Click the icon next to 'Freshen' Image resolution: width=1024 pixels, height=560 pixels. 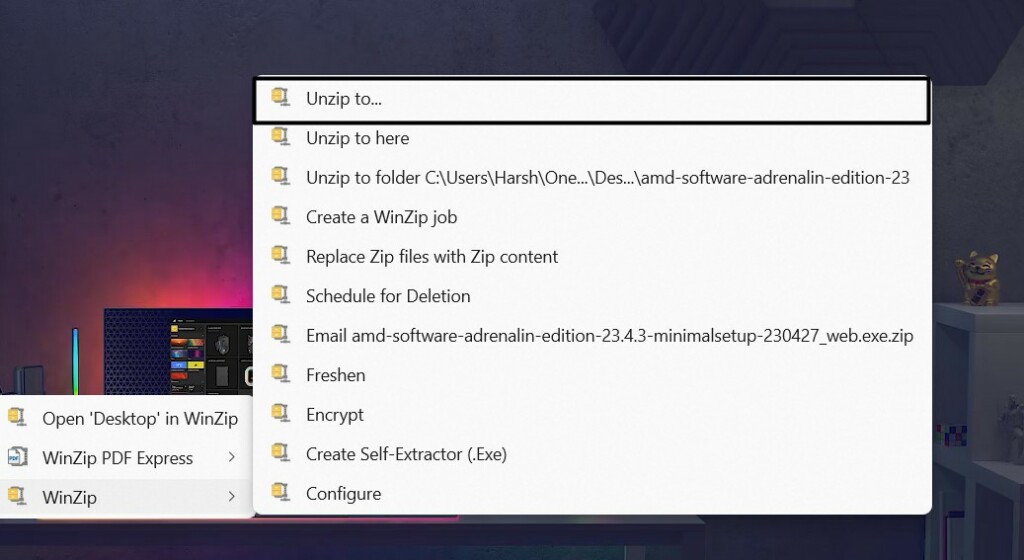coord(281,374)
